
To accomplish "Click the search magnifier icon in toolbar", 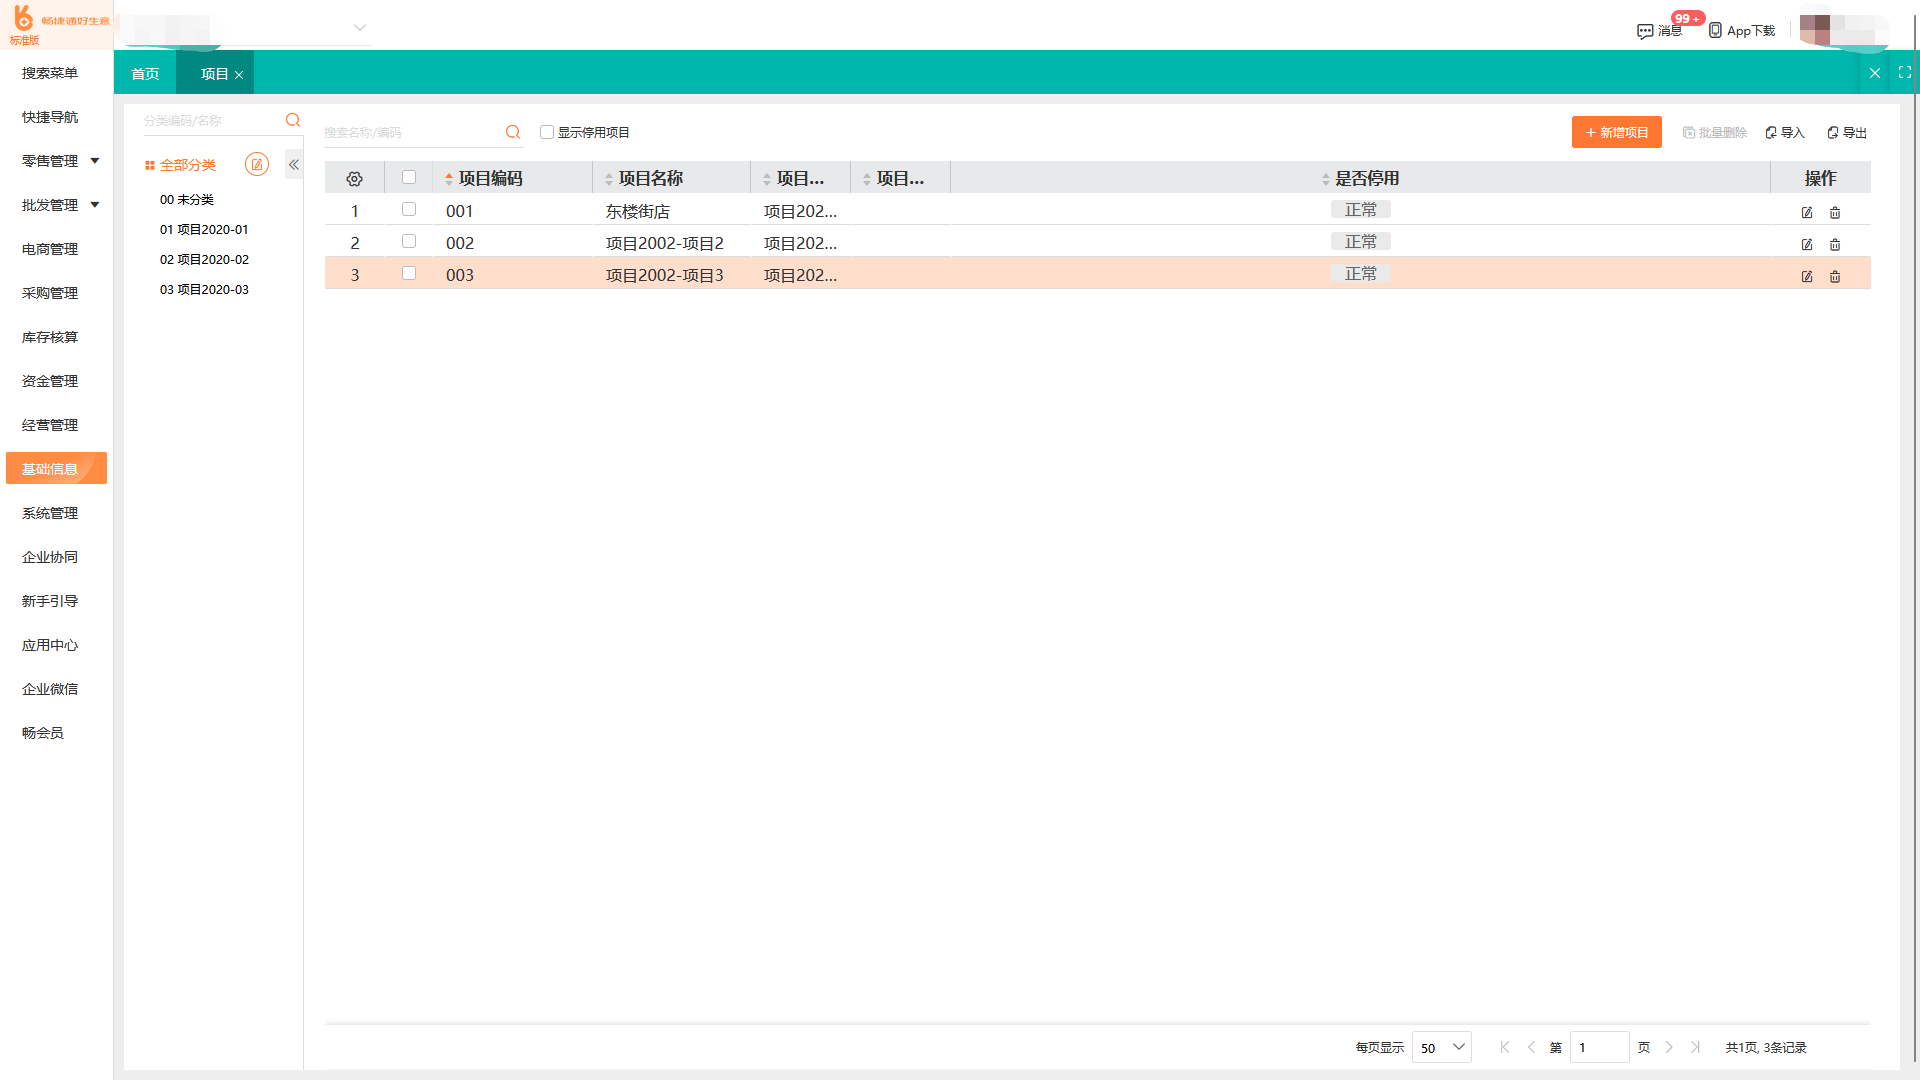I will click(x=514, y=132).
